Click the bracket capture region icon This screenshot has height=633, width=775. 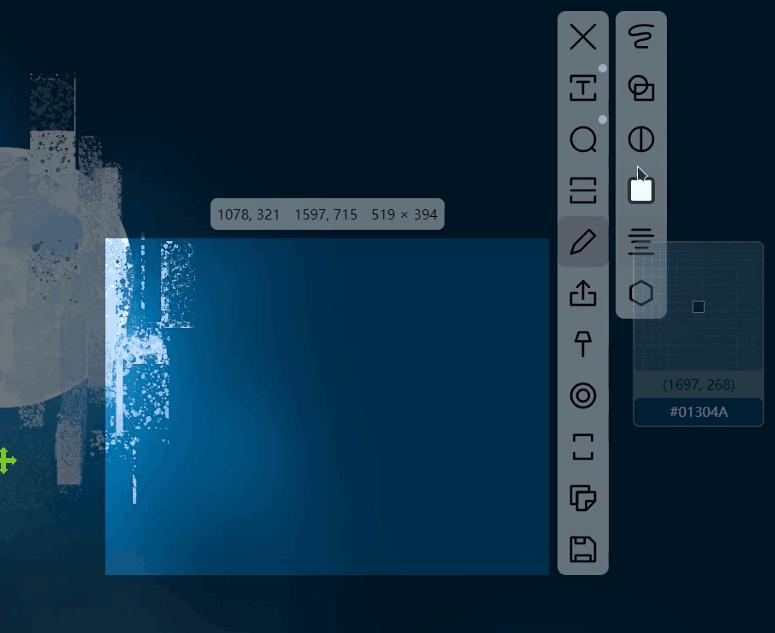(583, 447)
